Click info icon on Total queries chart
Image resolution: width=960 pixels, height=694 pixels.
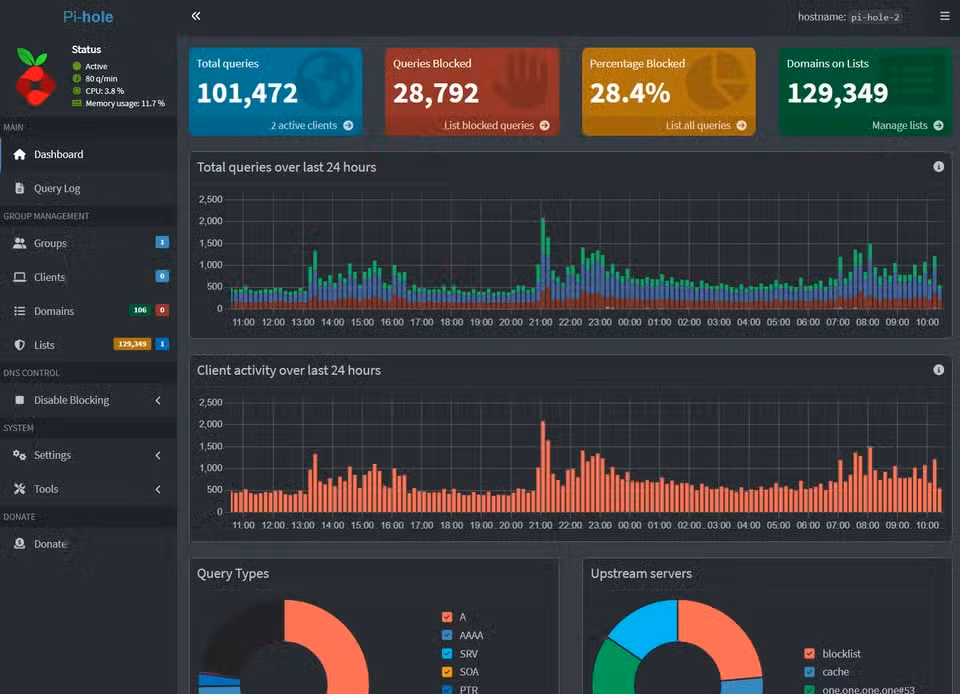pos(938,166)
